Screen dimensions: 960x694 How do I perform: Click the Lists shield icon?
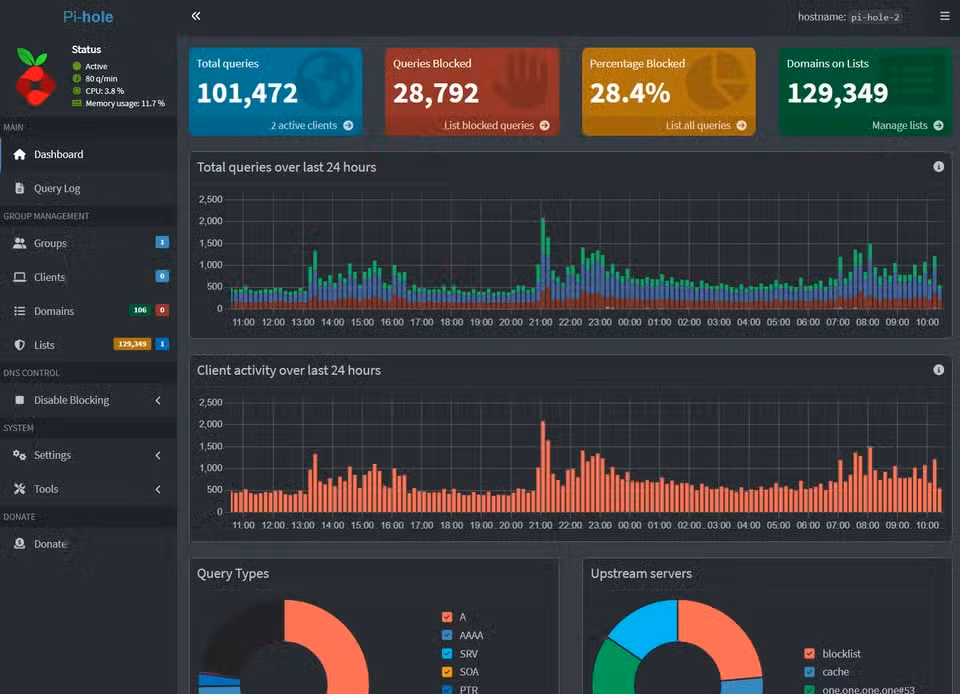[x=20, y=345]
